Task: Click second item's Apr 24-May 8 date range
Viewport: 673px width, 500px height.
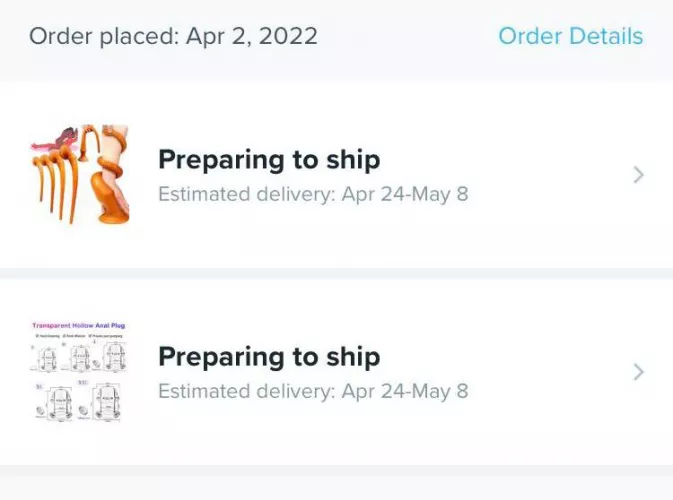Action: click(x=404, y=390)
